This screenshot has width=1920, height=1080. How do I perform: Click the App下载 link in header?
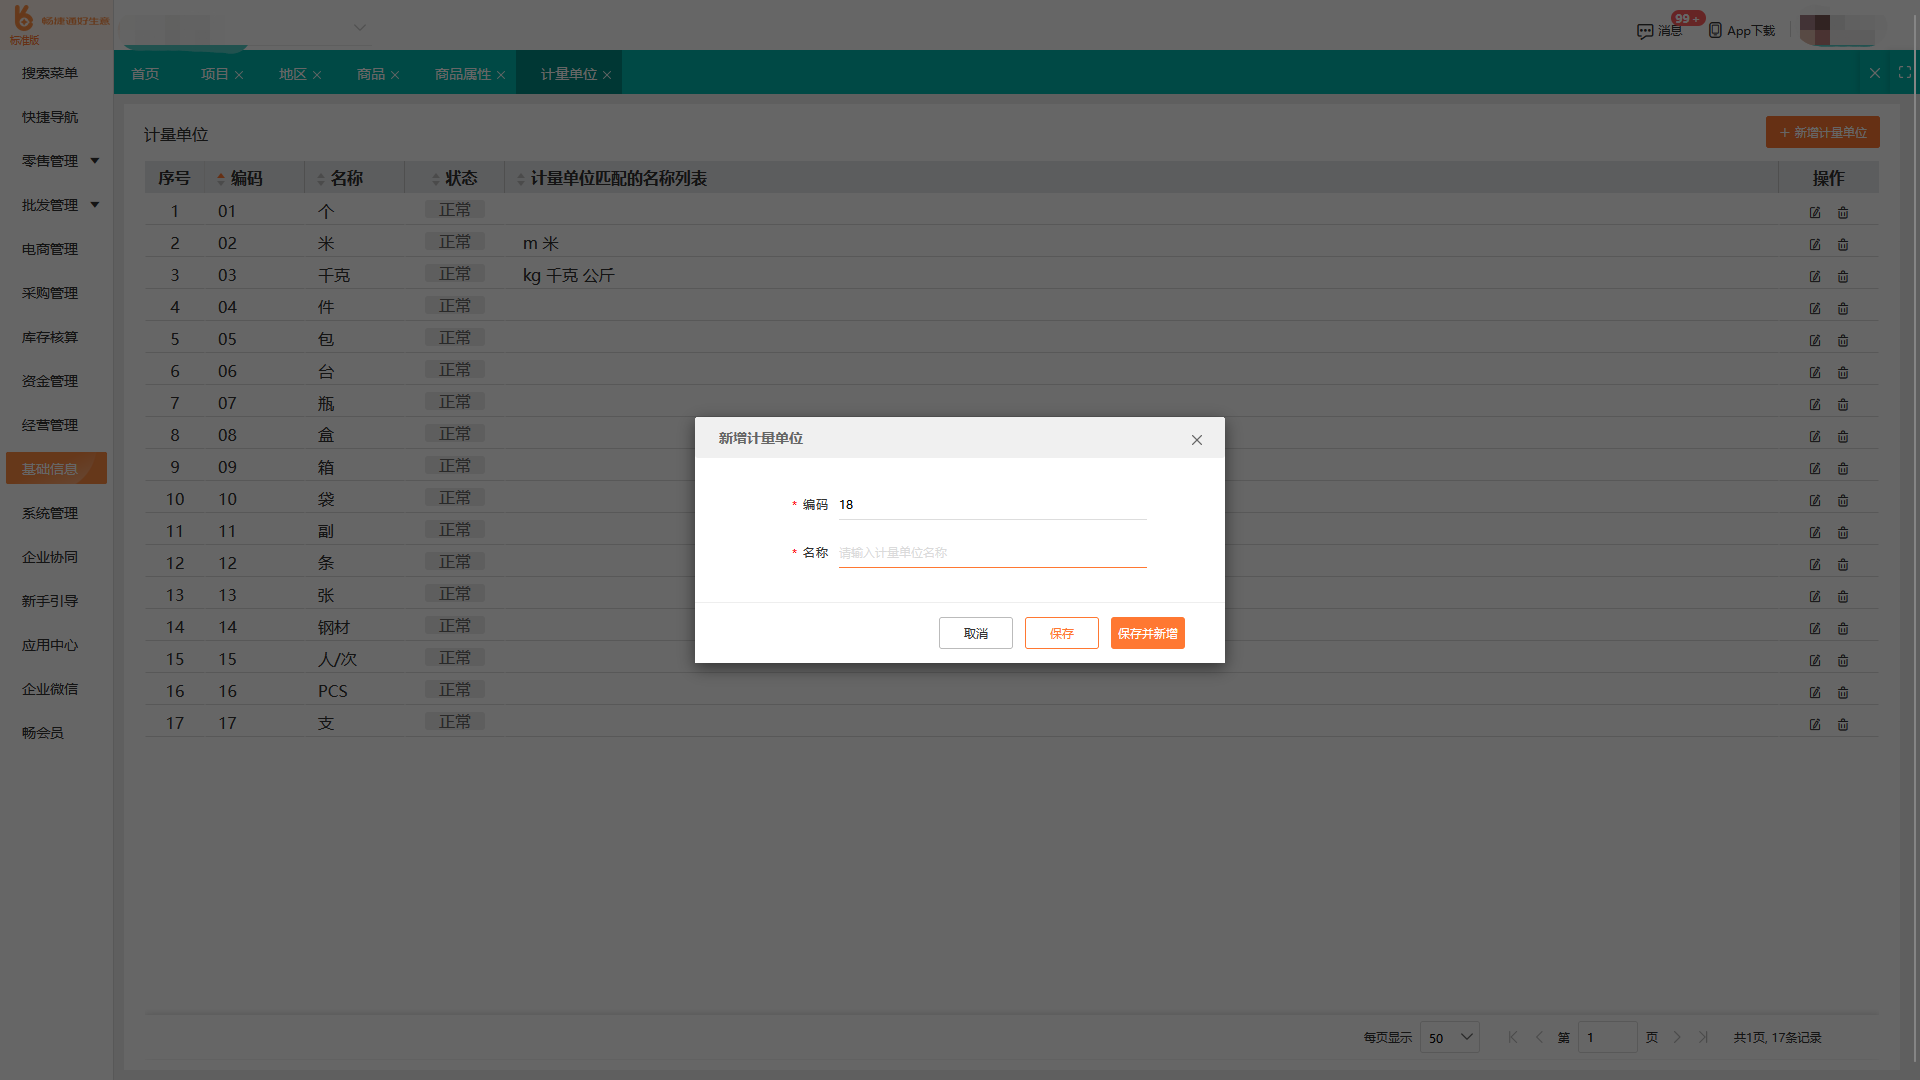click(1743, 29)
